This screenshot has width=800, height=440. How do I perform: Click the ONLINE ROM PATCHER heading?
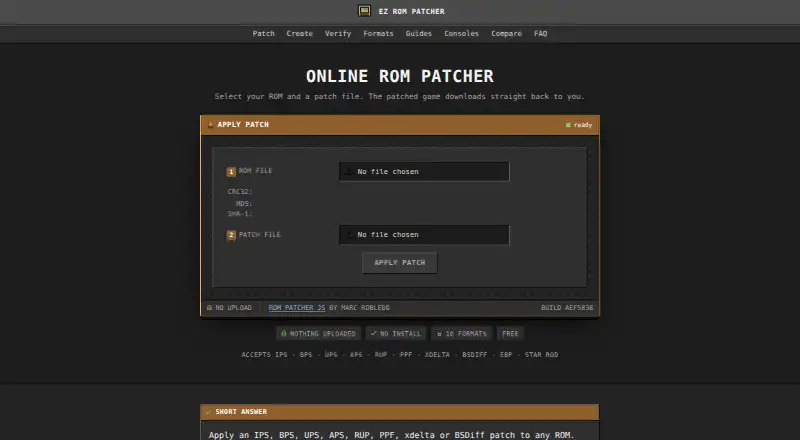(400, 76)
